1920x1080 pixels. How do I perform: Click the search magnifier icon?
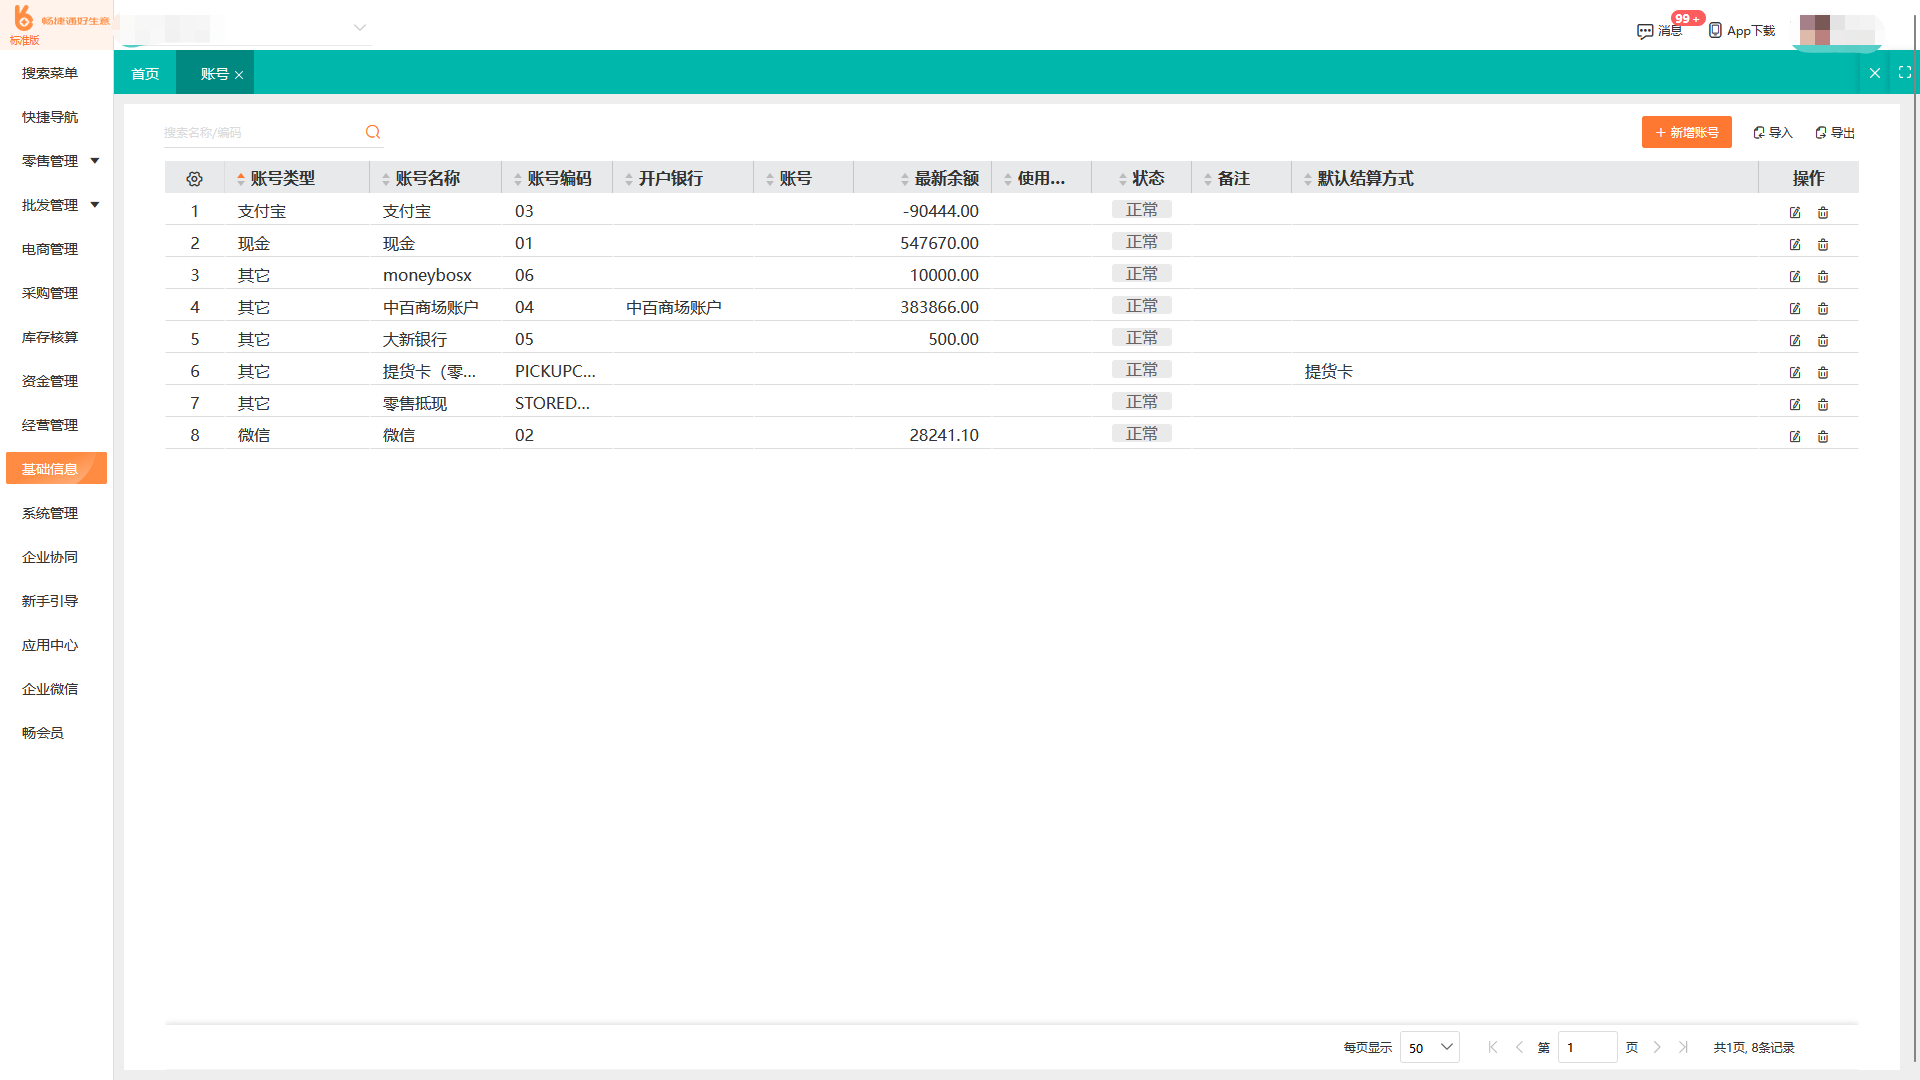click(373, 132)
